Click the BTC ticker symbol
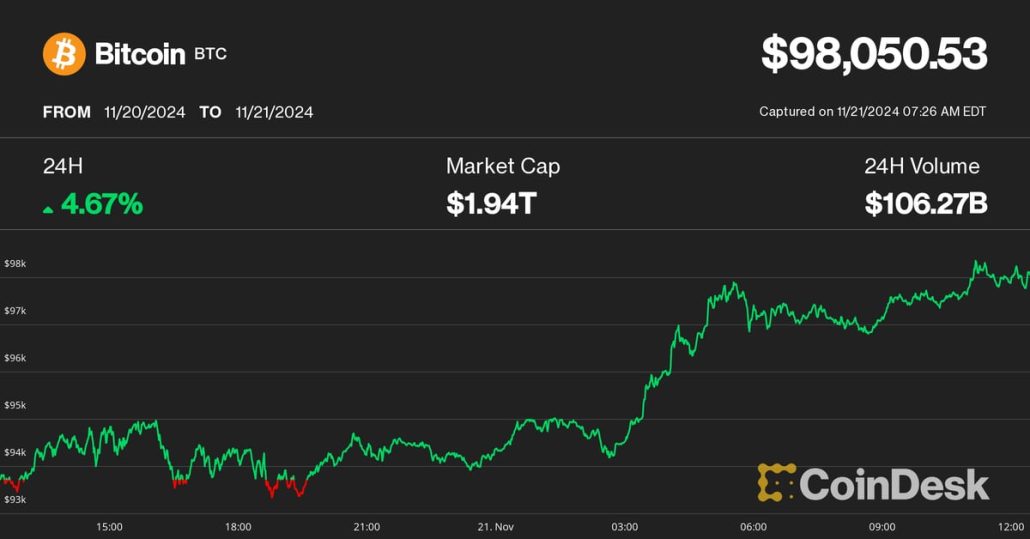Viewport: 1030px width, 539px height. [210, 54]
